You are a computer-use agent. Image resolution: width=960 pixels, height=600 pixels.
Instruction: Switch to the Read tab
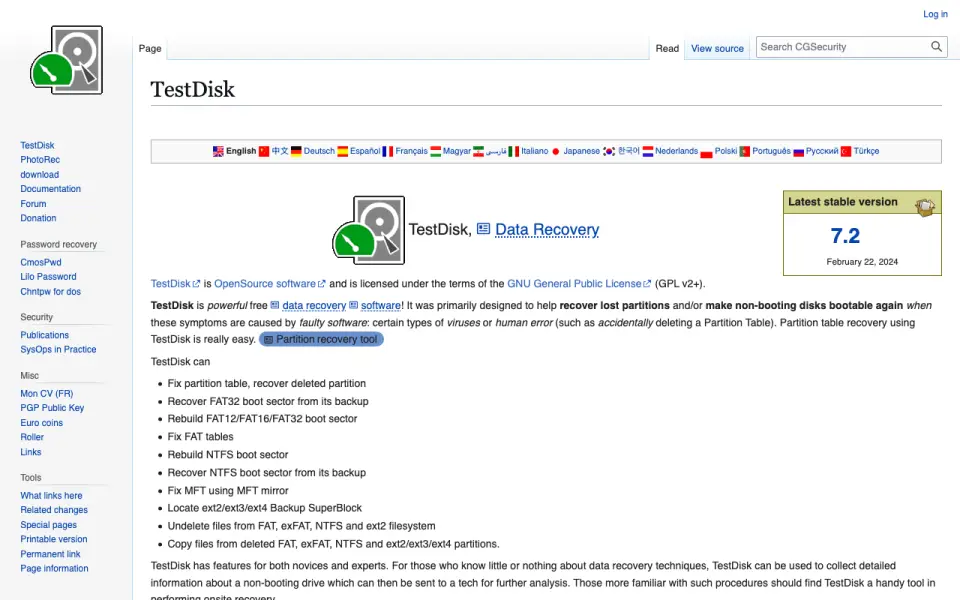[x=667, y=48]
